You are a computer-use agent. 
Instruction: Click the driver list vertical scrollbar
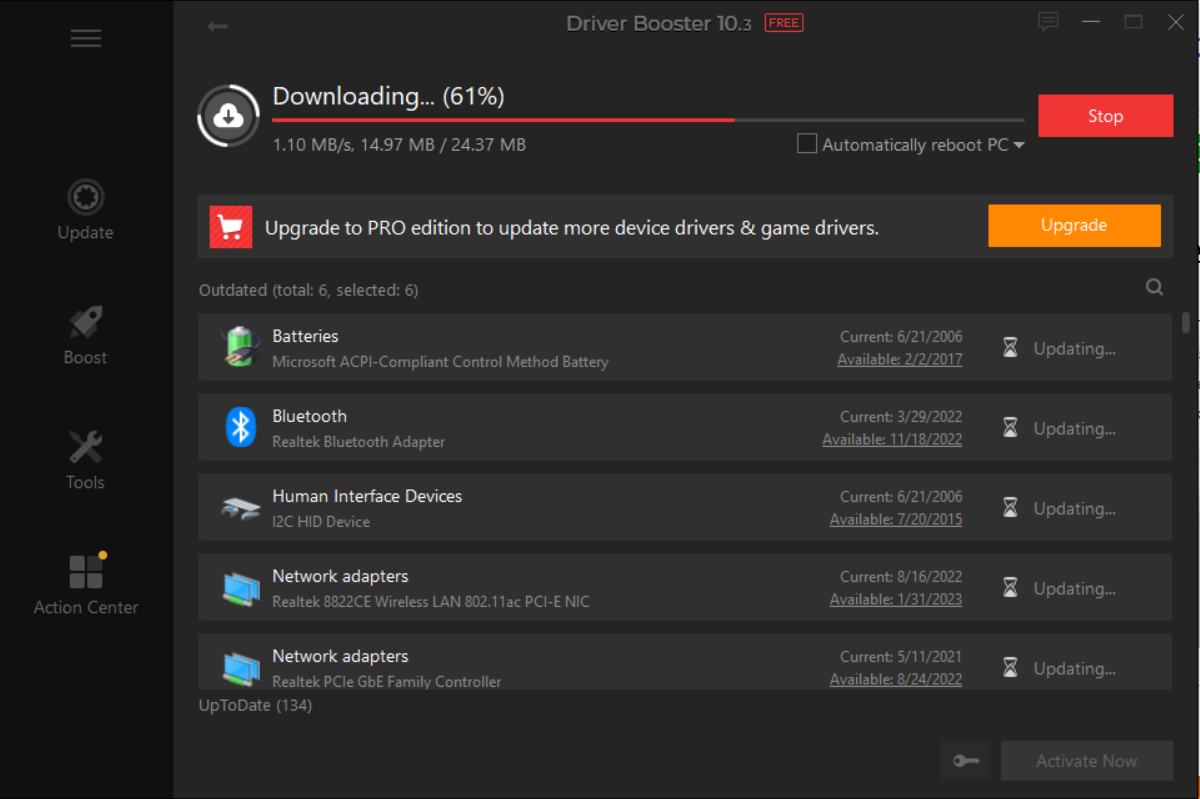[x=1186, y=322]
